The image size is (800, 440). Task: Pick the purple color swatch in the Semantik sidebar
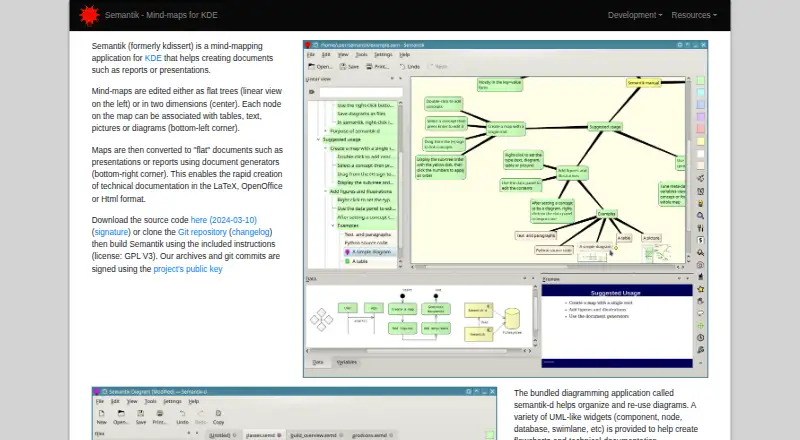(x=701, y=117)
